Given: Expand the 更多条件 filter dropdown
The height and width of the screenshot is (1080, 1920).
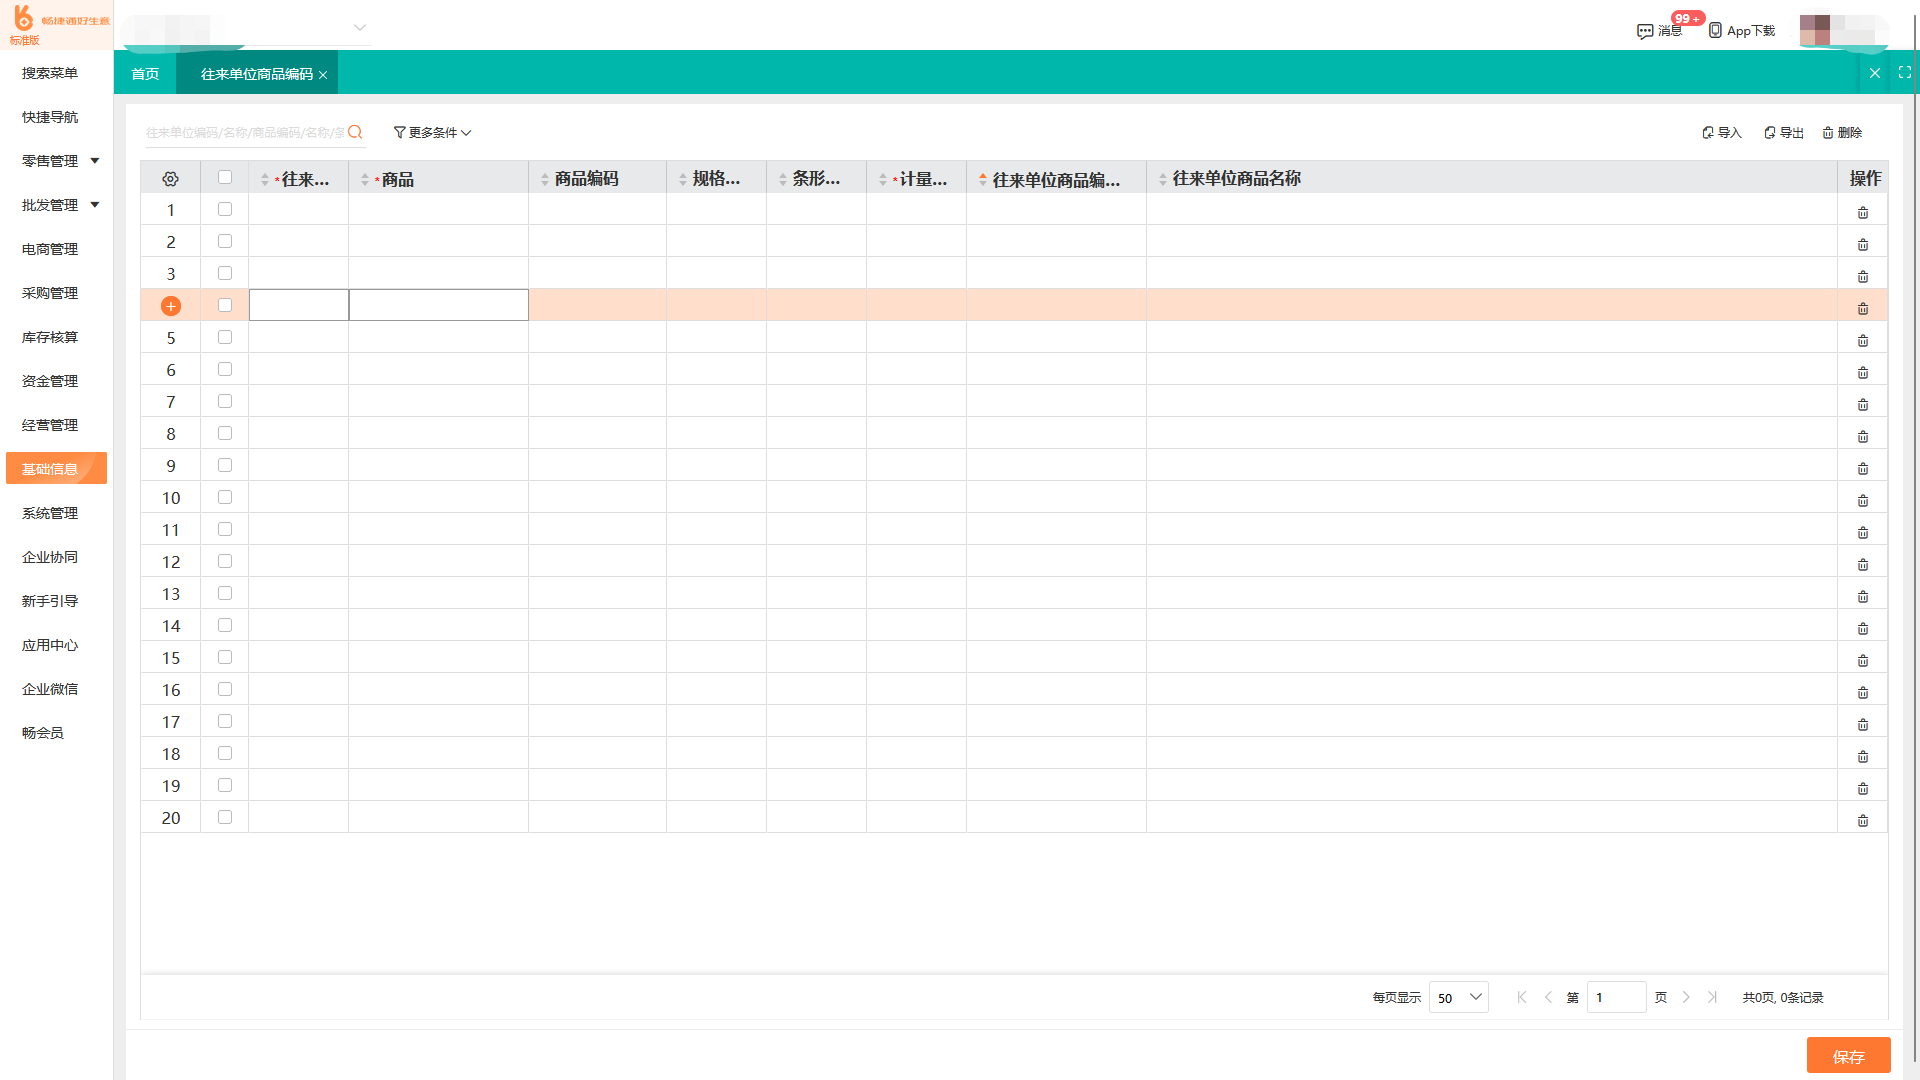Looking at the screenshot, I should [431, 132].
